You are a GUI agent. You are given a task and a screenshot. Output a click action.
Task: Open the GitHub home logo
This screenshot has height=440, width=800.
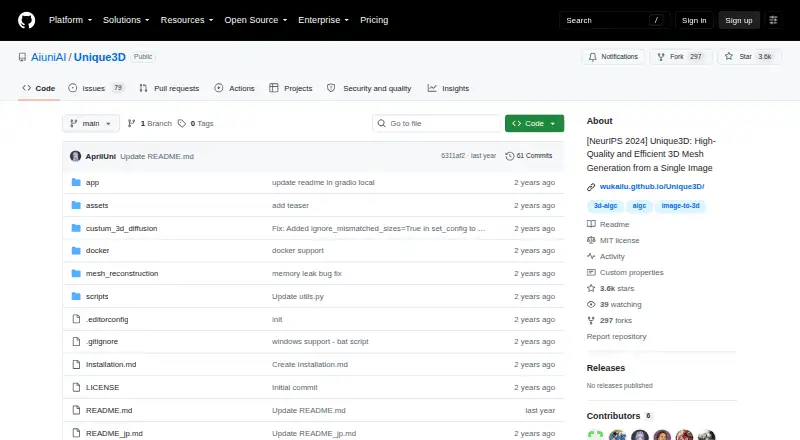click(x=27, y=20)
